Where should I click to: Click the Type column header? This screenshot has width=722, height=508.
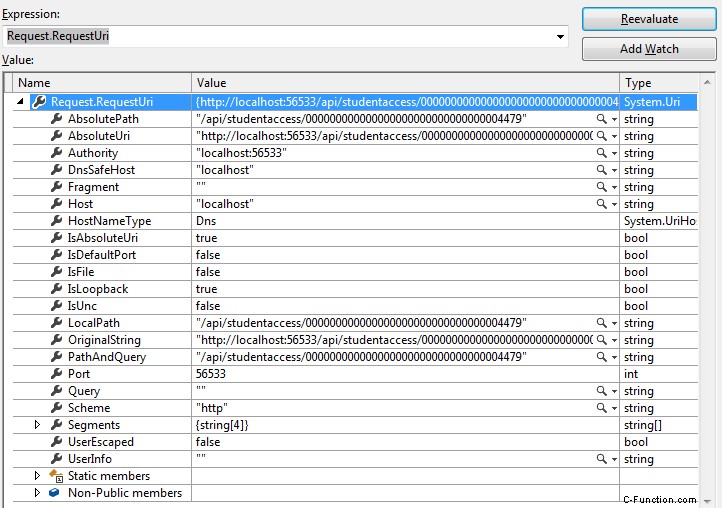coord(665,83)
